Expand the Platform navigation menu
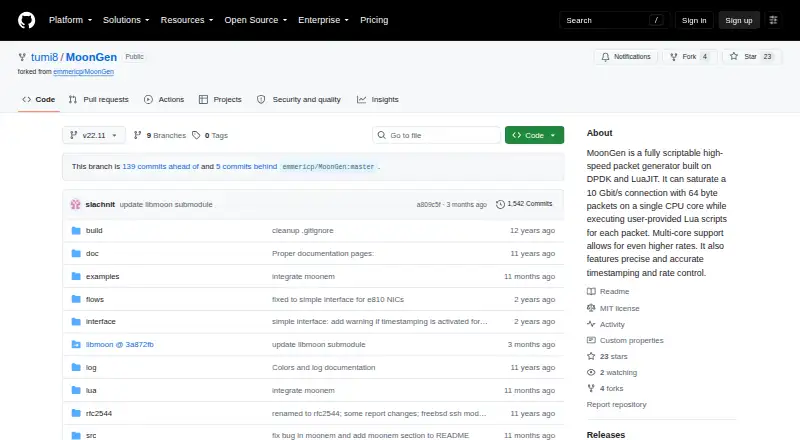Screen dimensions: 800x440 coord(70,20)
